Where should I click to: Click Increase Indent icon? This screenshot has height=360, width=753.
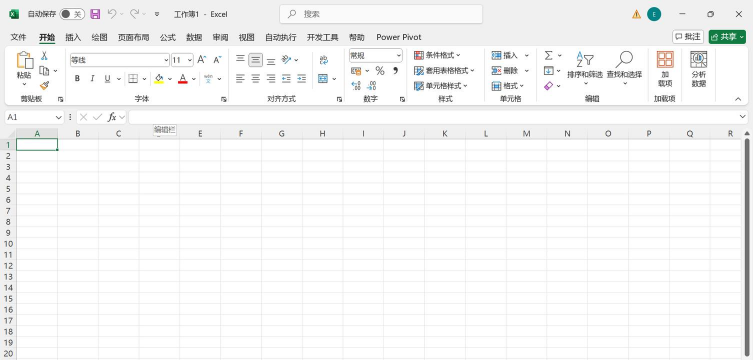tap(302, 78)
